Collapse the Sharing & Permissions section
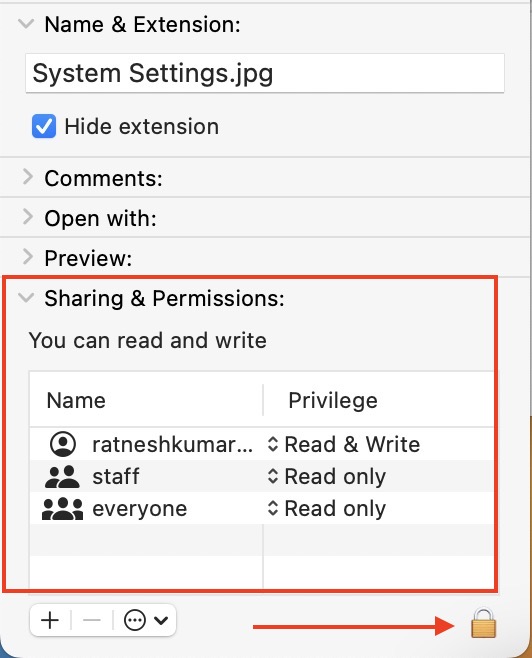 [26, 298]
